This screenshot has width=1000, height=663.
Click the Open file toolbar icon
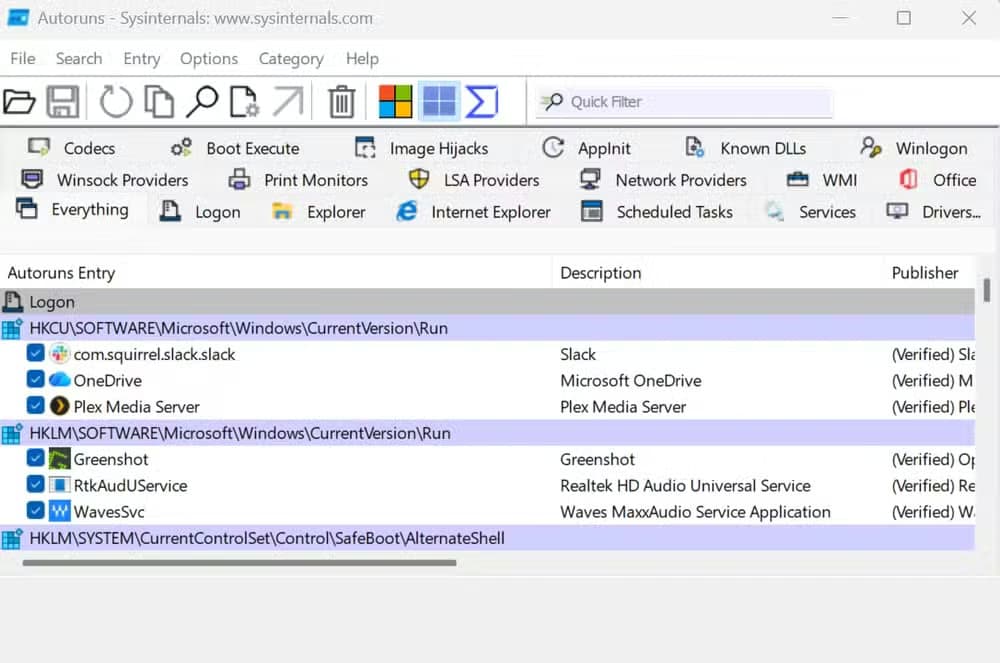tap(19, 102)
